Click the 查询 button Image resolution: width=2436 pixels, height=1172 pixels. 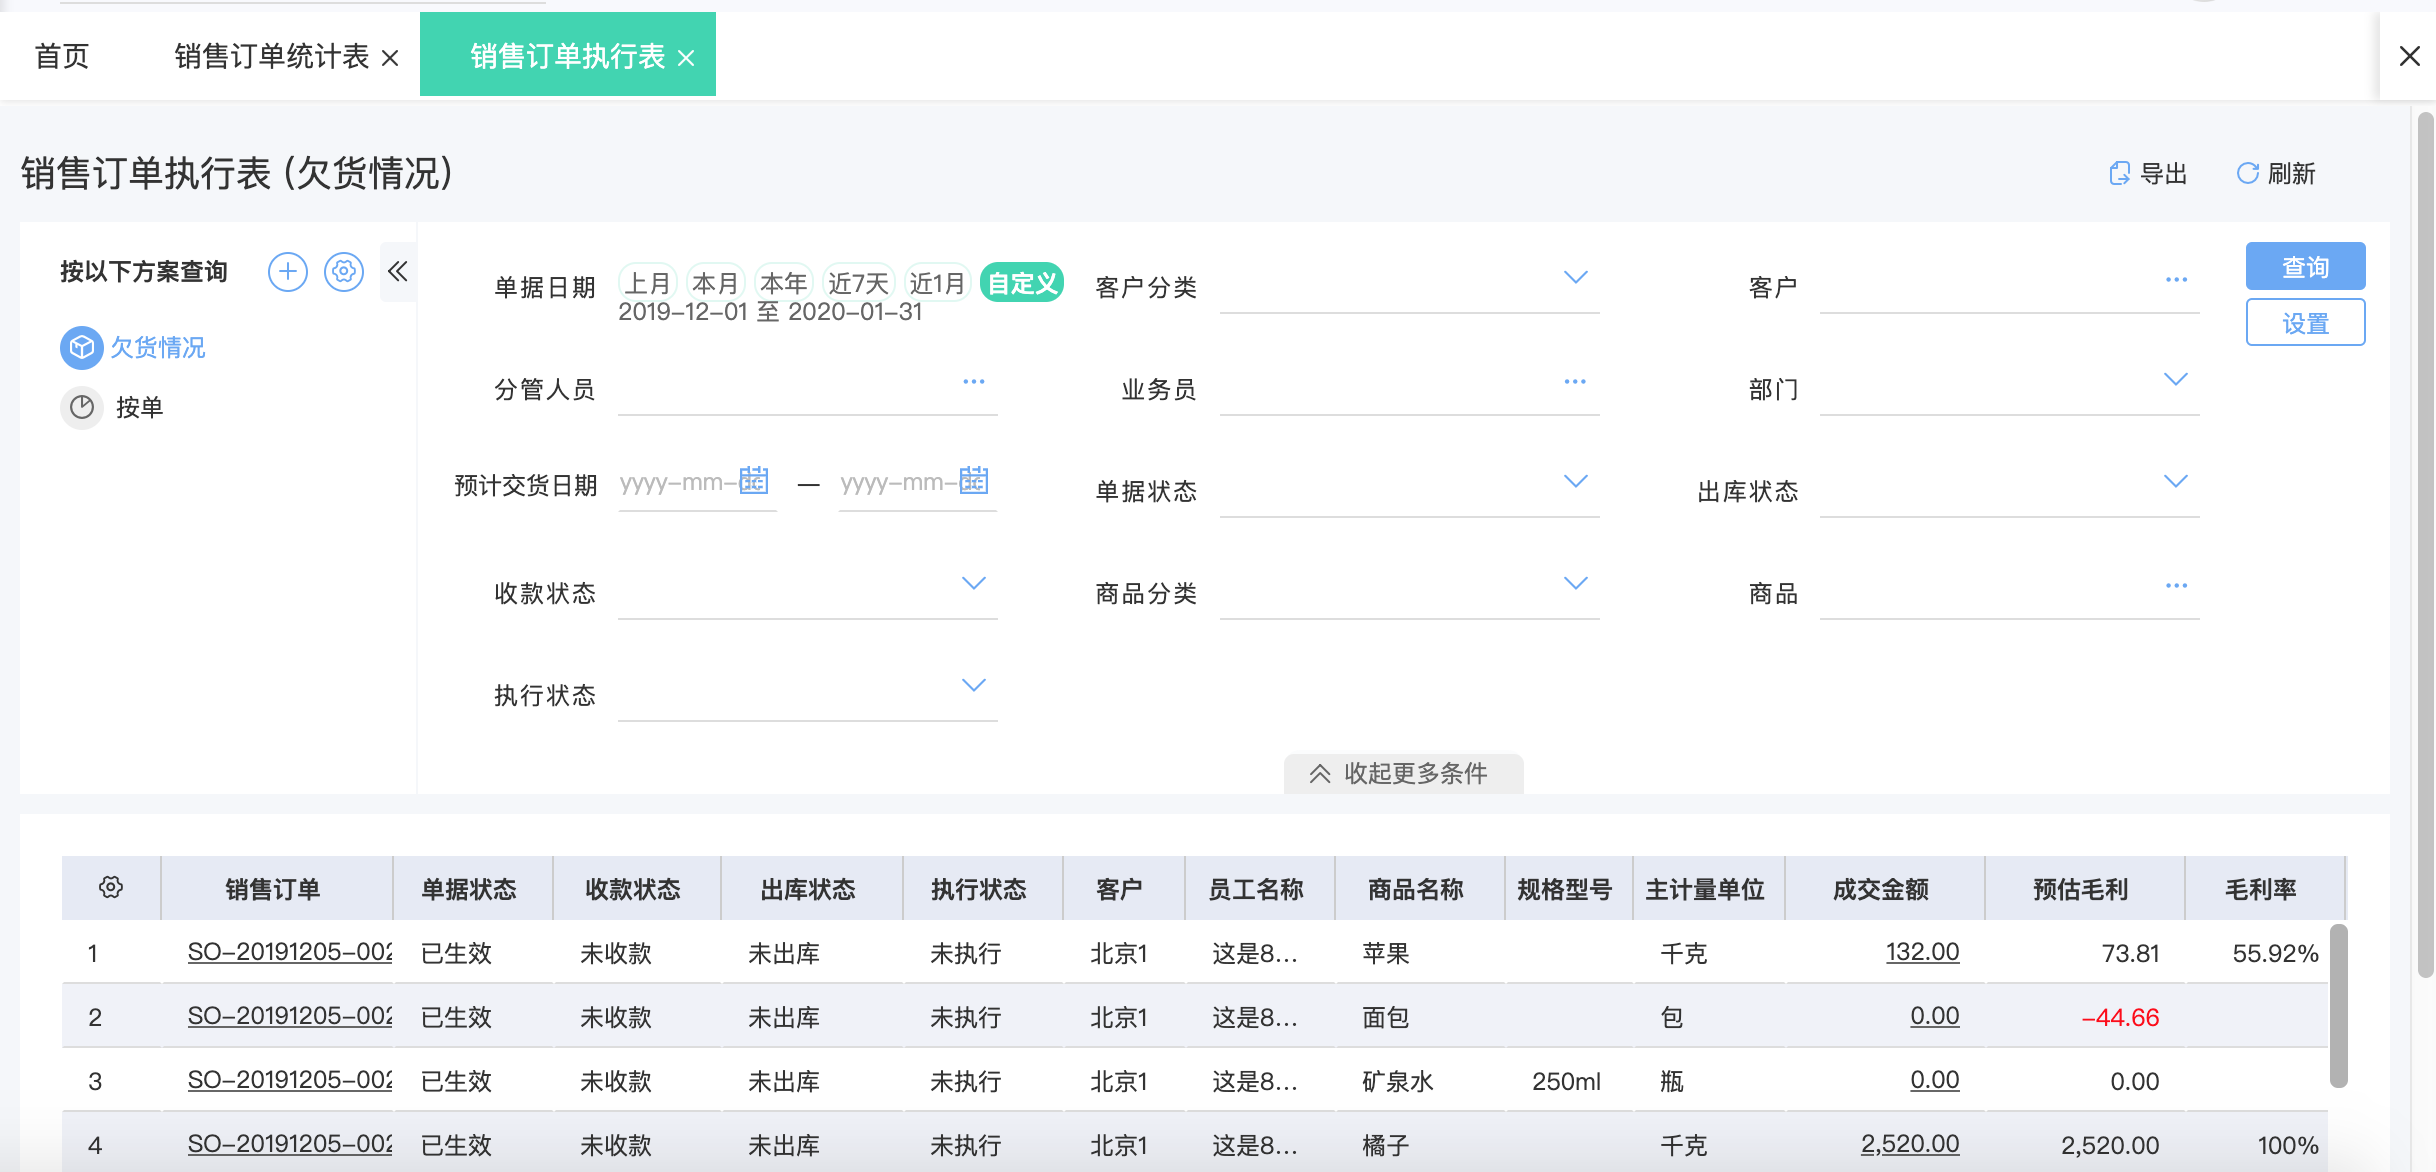coord(2306,267)
